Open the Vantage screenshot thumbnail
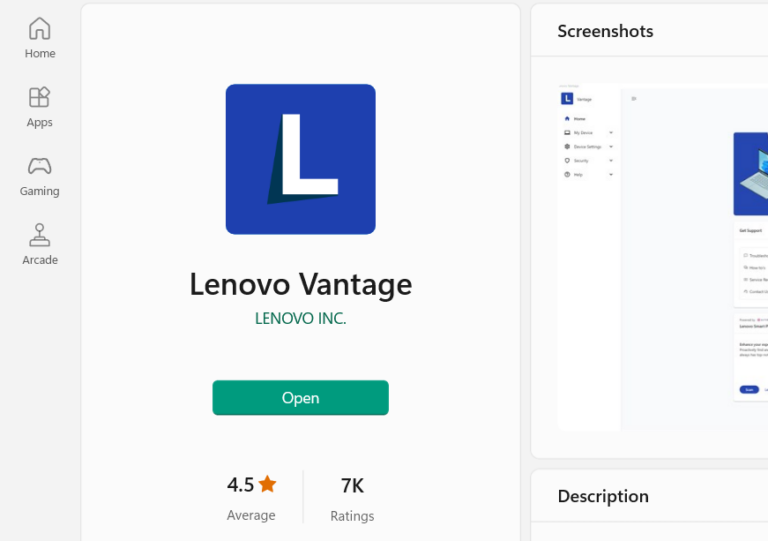 pos(662,257)
